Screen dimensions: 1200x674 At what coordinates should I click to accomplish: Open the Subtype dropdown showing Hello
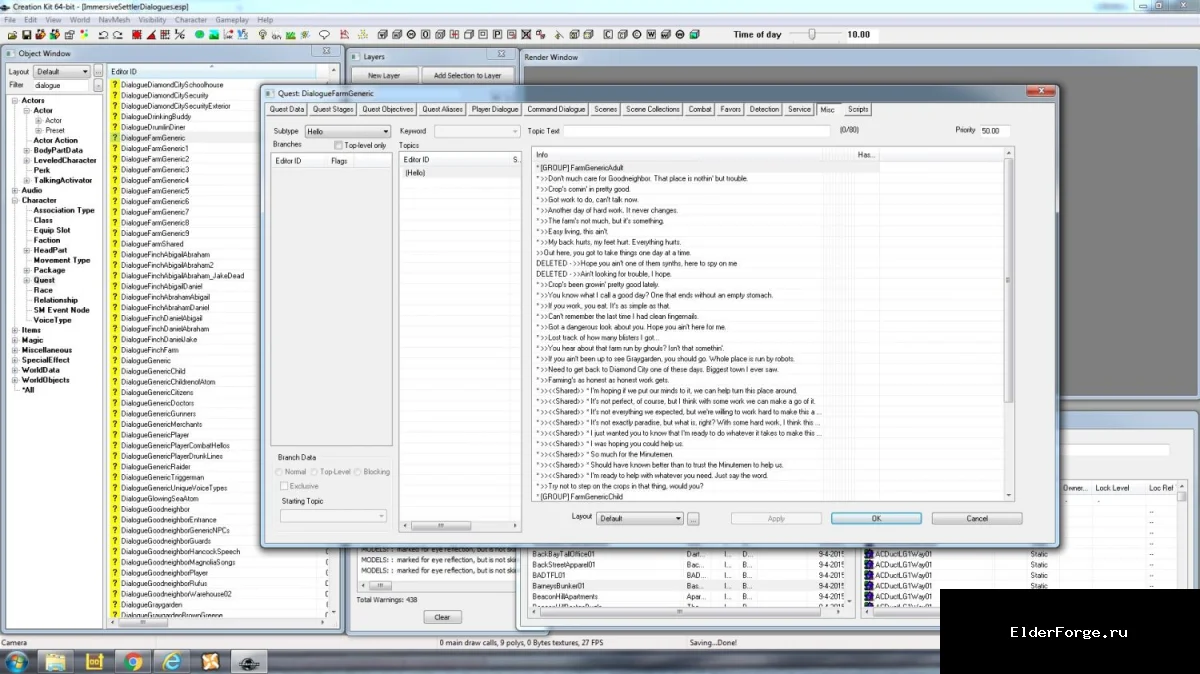(346, 131)
